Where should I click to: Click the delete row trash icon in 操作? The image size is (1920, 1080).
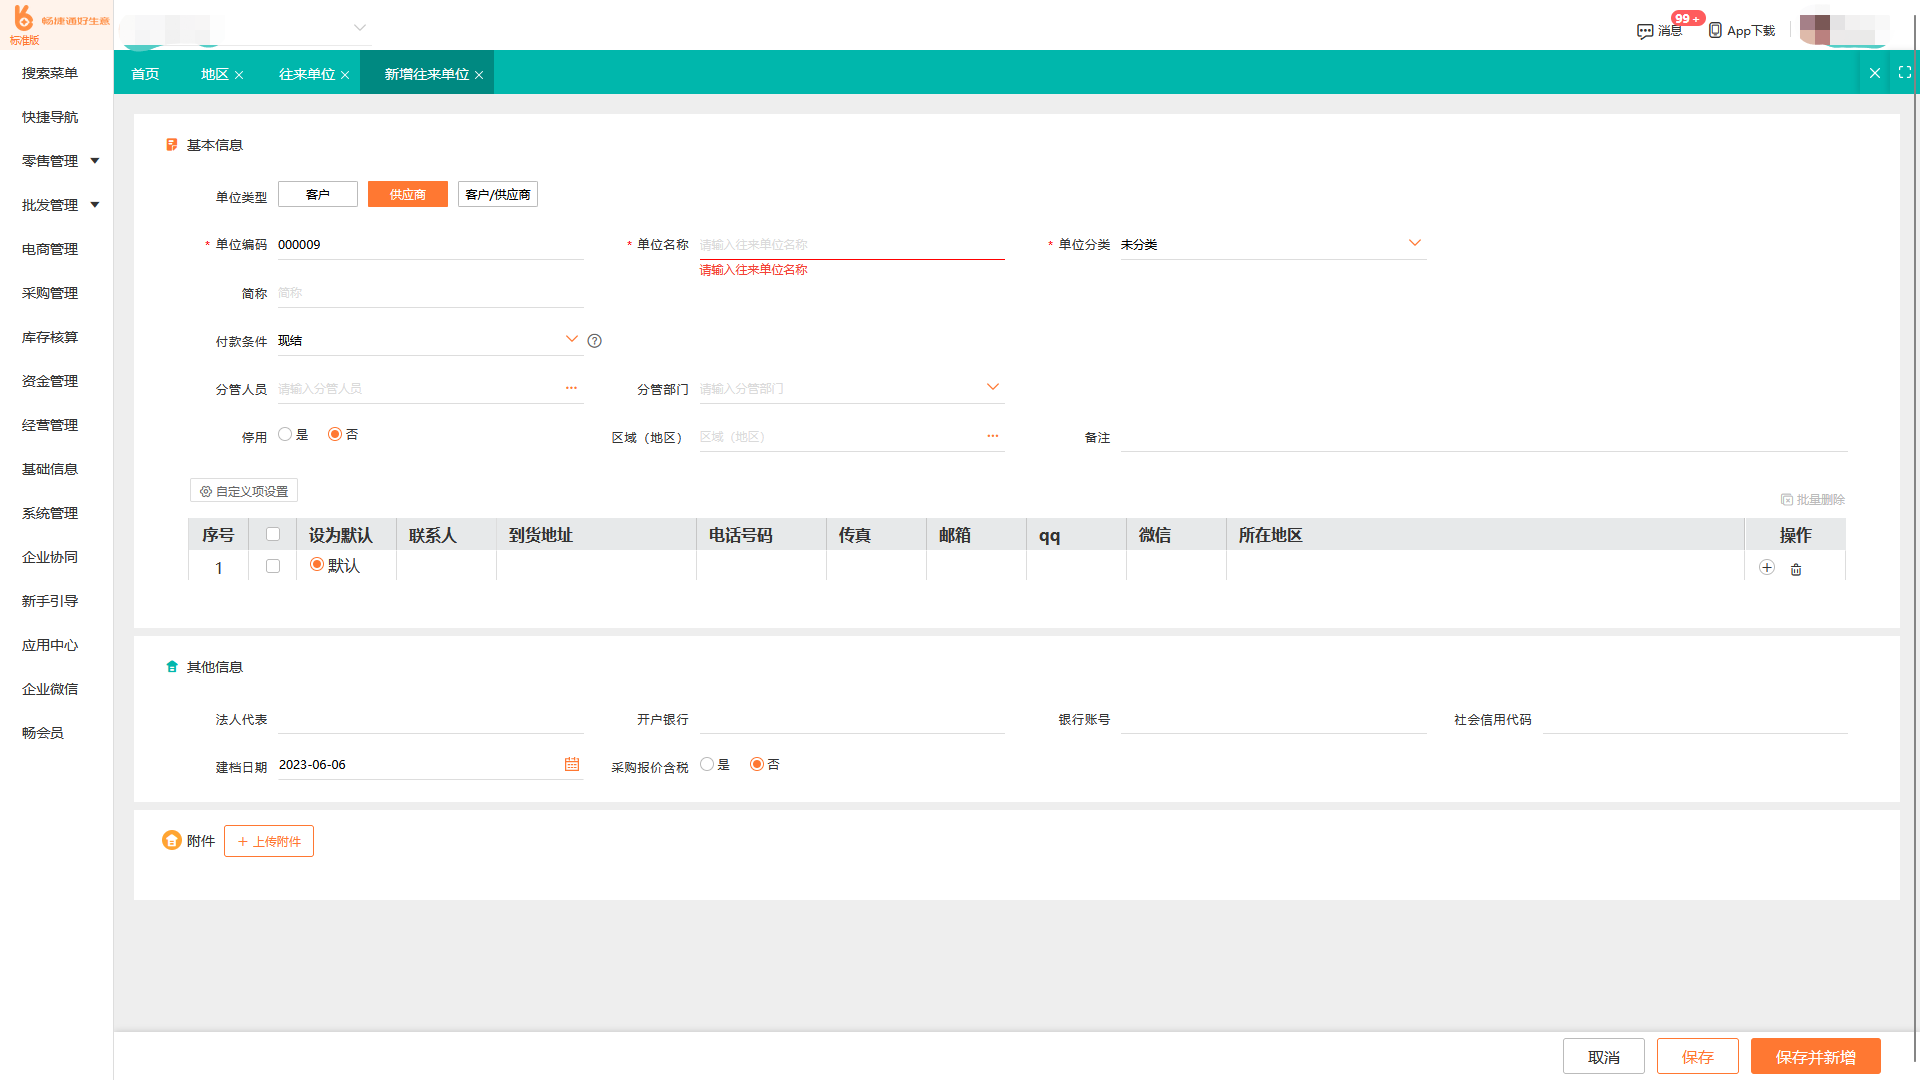(x=1796, y=568)
